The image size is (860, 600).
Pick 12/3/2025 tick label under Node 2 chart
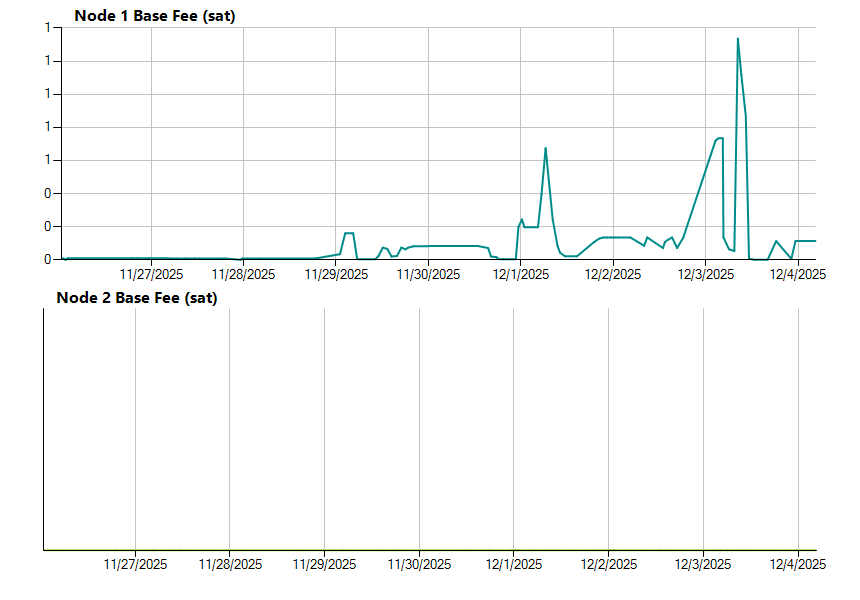(703, 564)
